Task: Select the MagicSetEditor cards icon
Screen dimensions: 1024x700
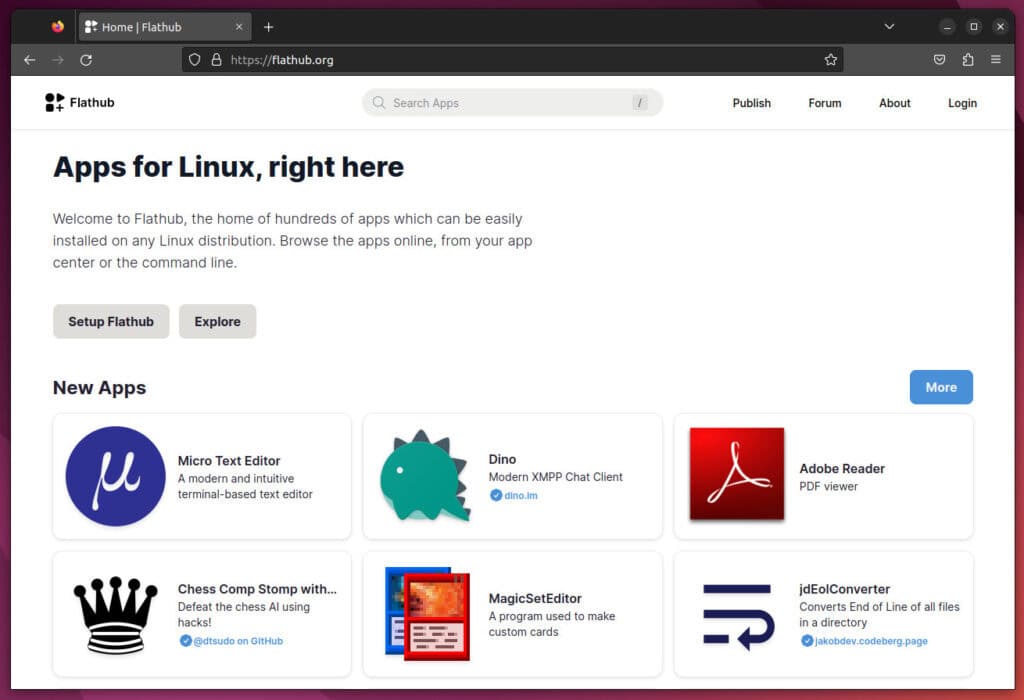Action: click(x=425, y=613)
